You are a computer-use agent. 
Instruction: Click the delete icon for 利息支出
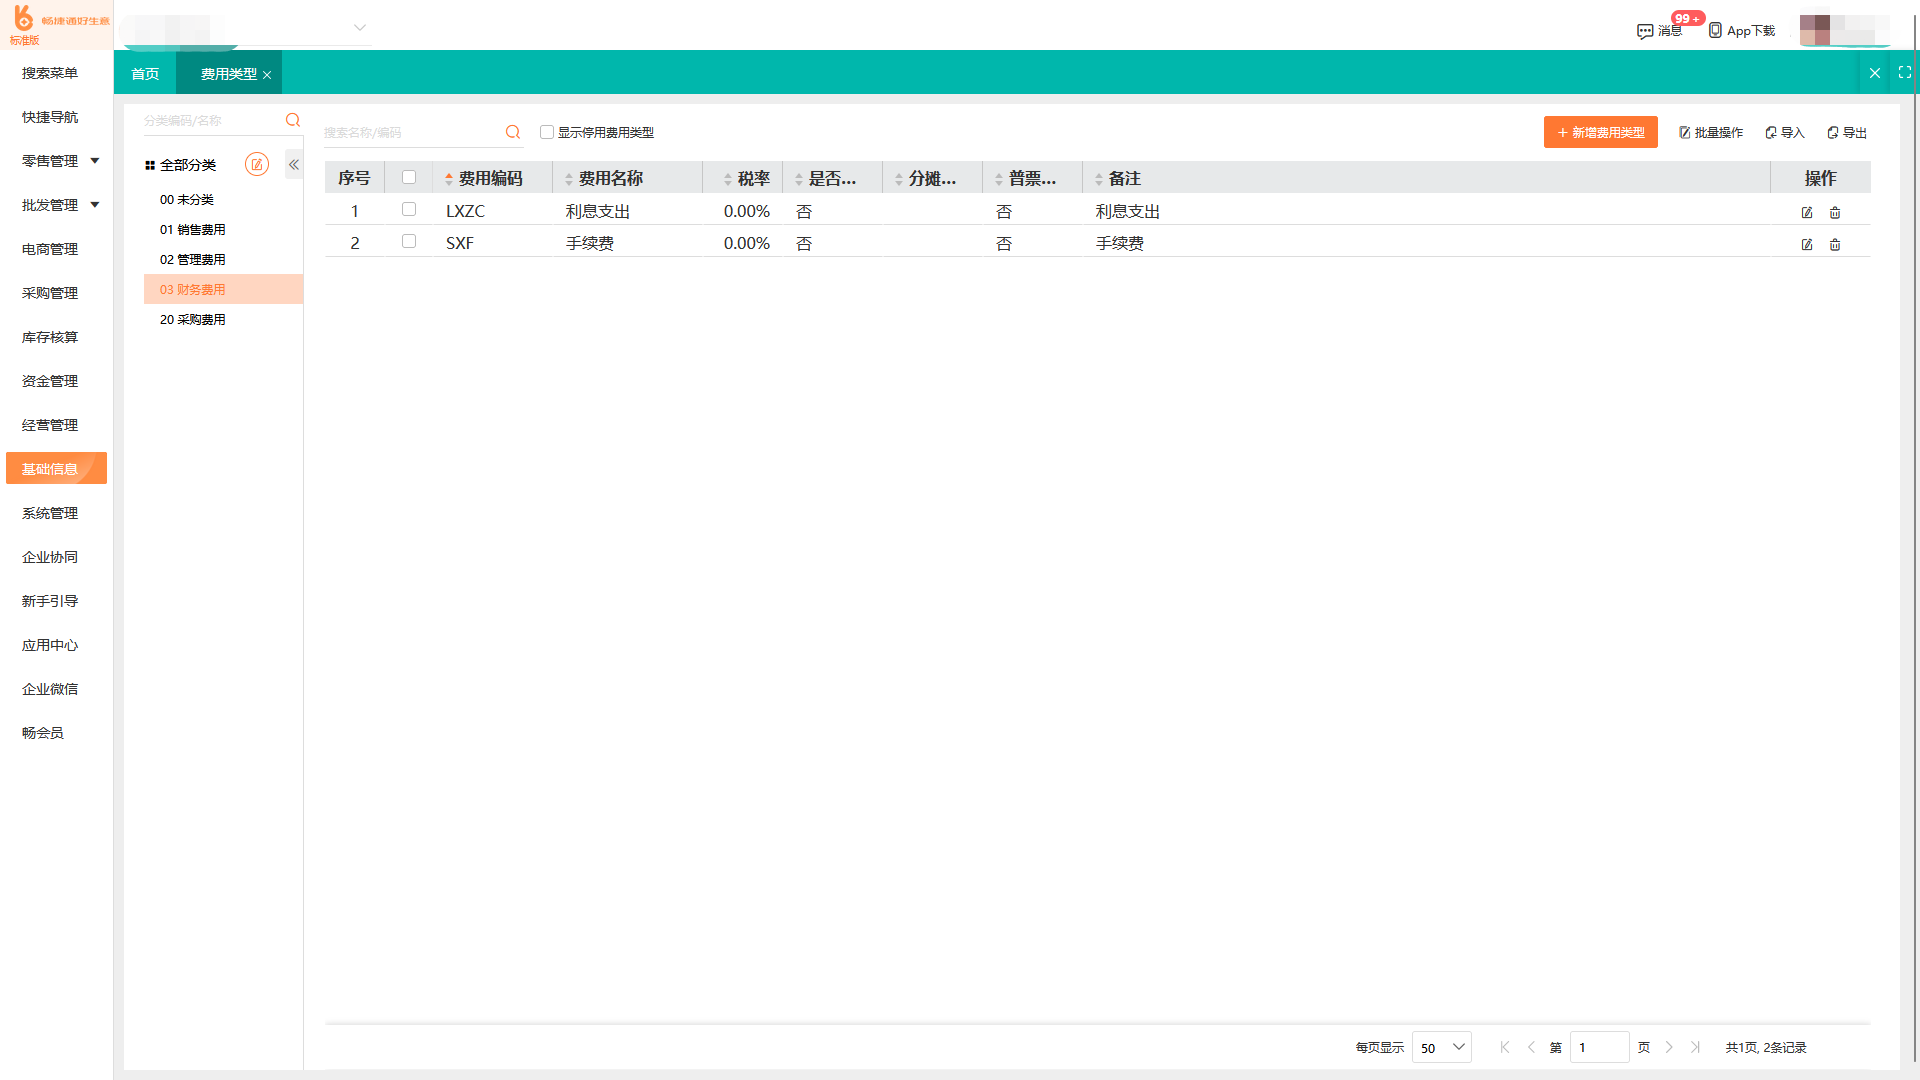(x=1836, y=212)
